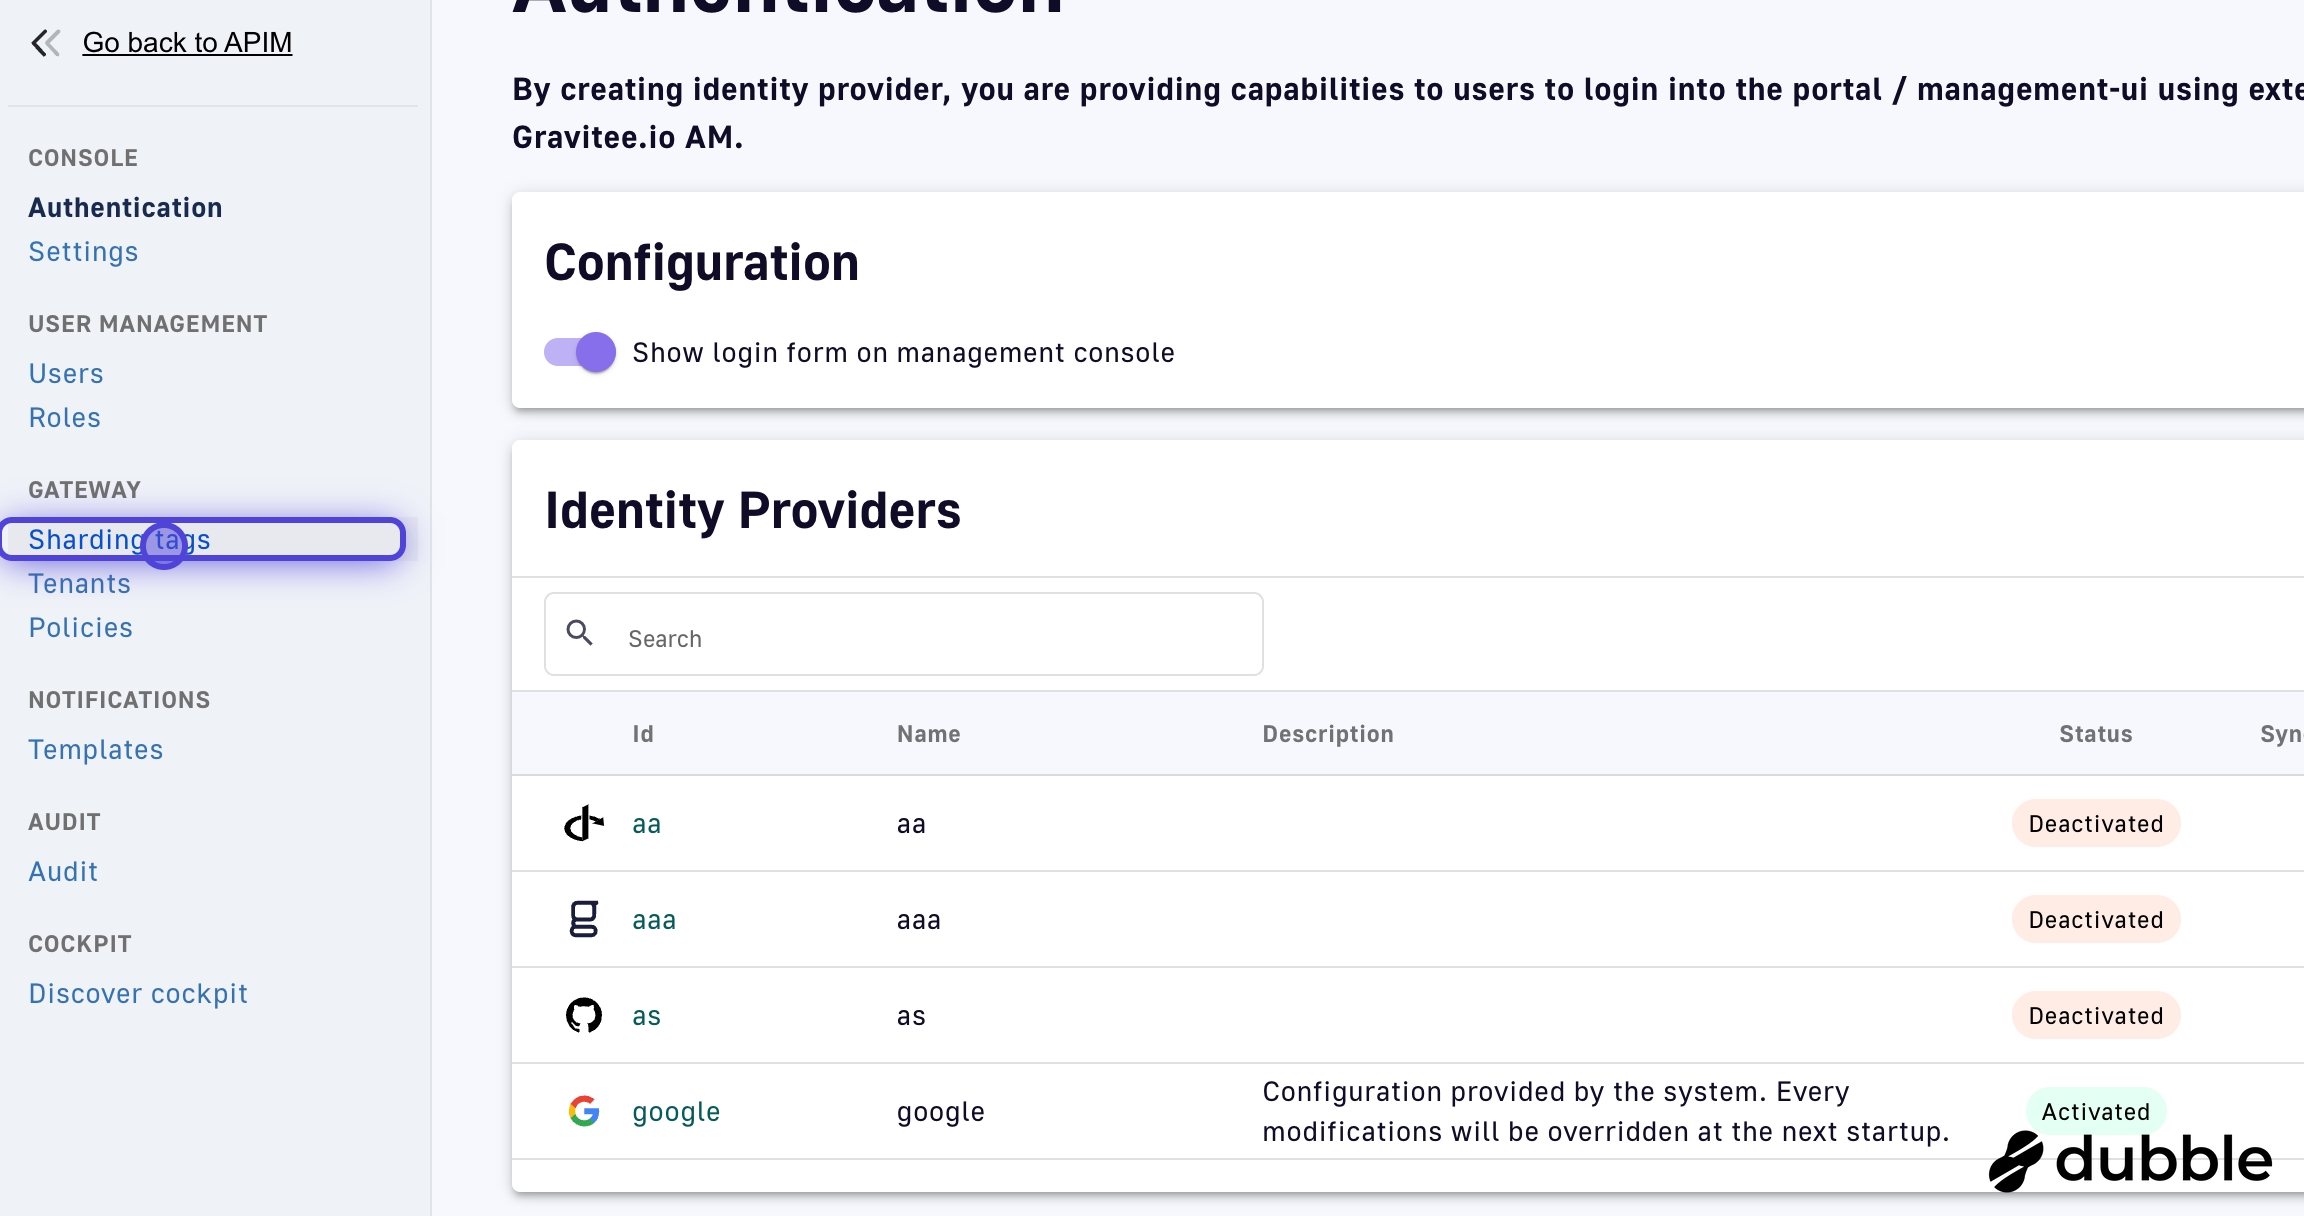This screenshot has height=1216, width=2304.
Task: Open Notification Templates
Action: pos(96,750)
